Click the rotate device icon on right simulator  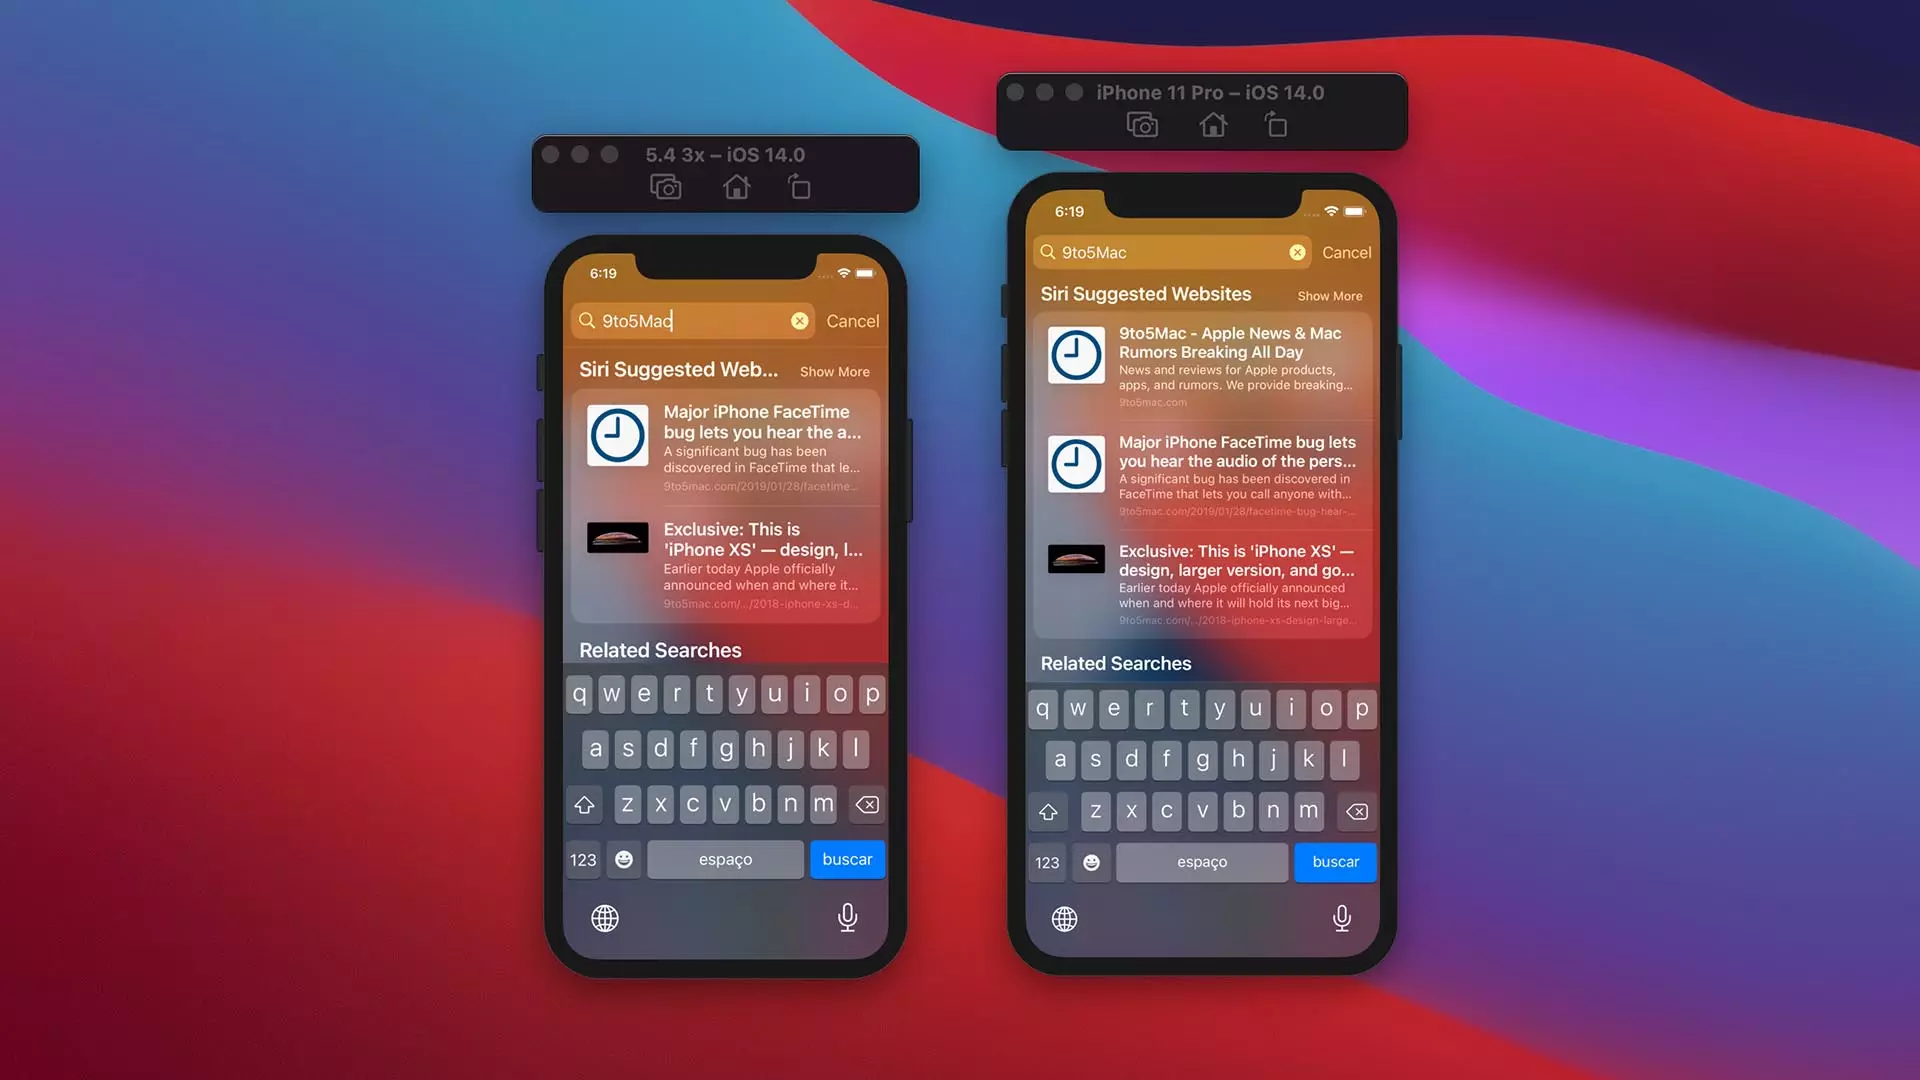(1275, 124)
